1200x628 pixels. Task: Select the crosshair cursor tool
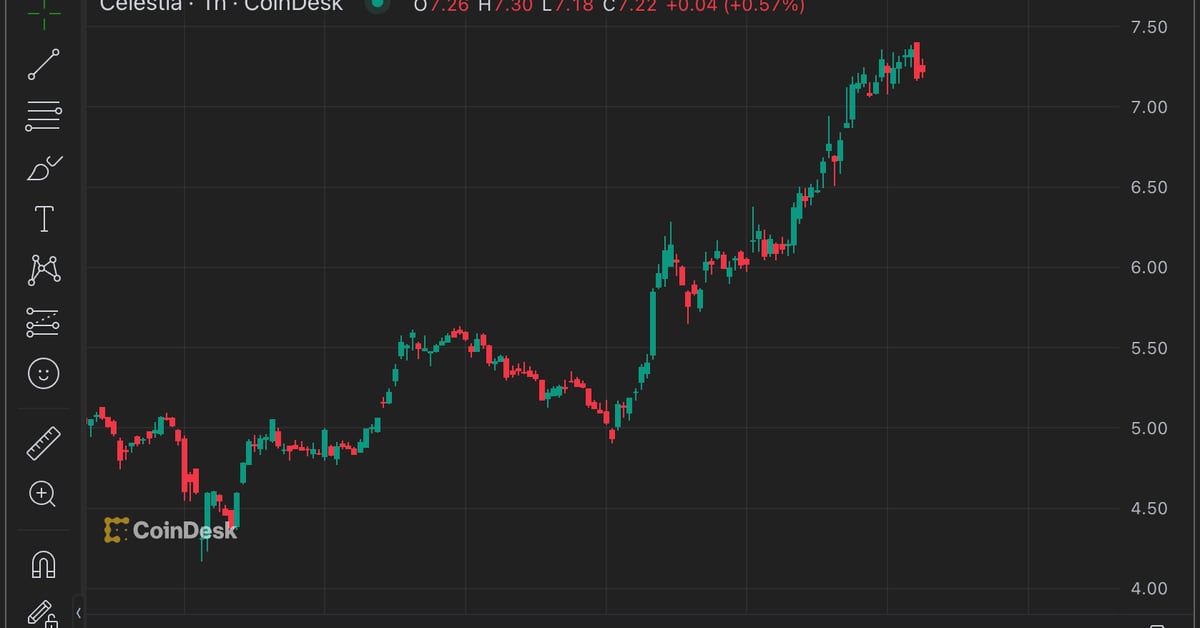pyautogui.click(x=43, y=8)
